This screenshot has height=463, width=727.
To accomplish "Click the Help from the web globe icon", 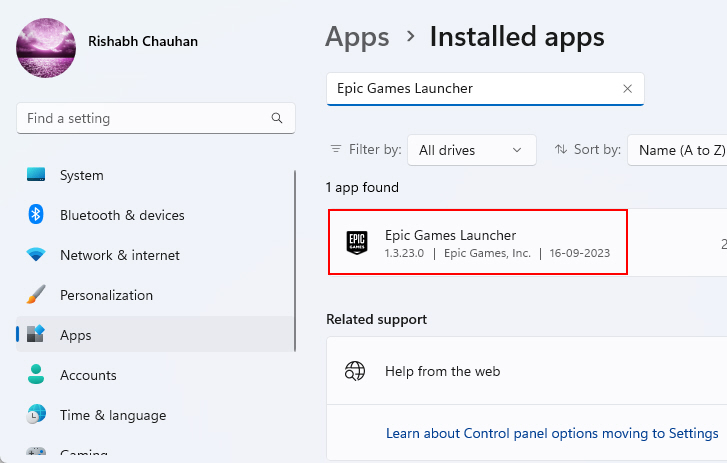I will pos(355,371).
